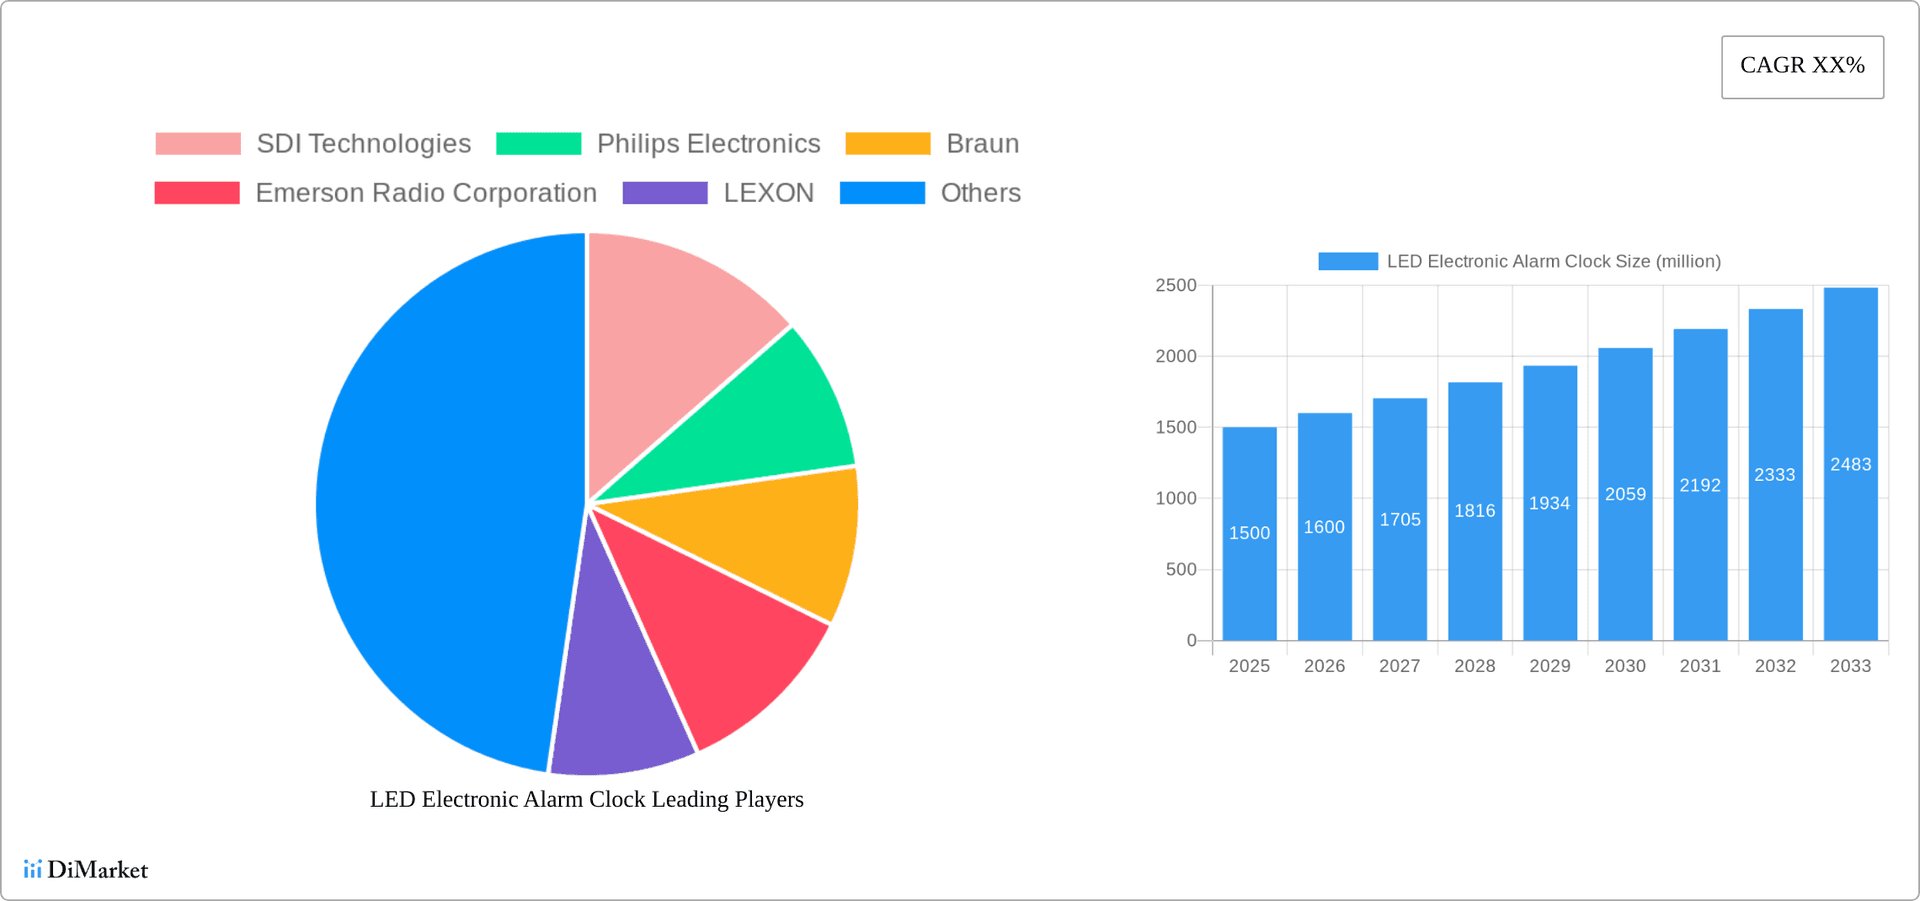Click the 2483 bar for 2033
Image resolution: width=1920 pixels, height=901 pixels.
pyautogui.click(x=1851, y=460)
